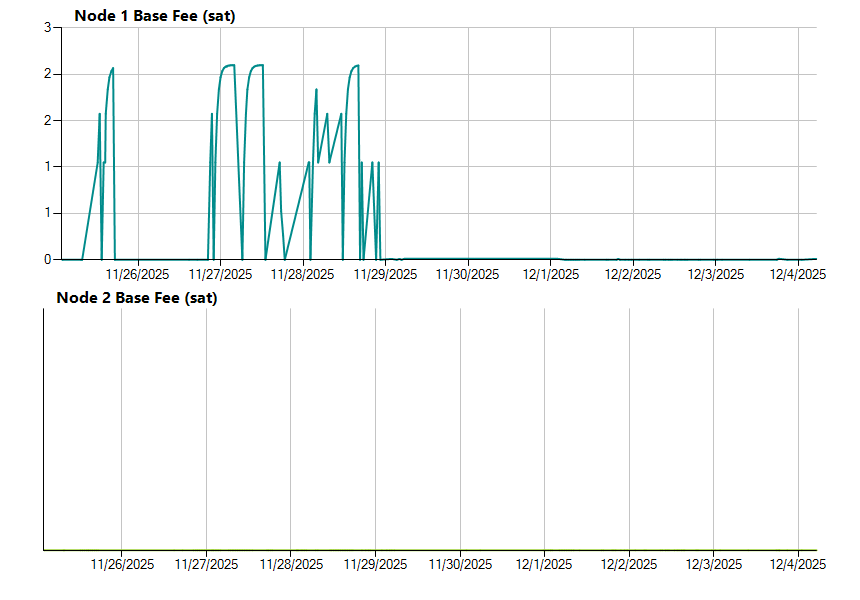Select 12/1/2025 label on Node 1 axis
This screenshot has height=600, width=860.
(x=551, y=274)
